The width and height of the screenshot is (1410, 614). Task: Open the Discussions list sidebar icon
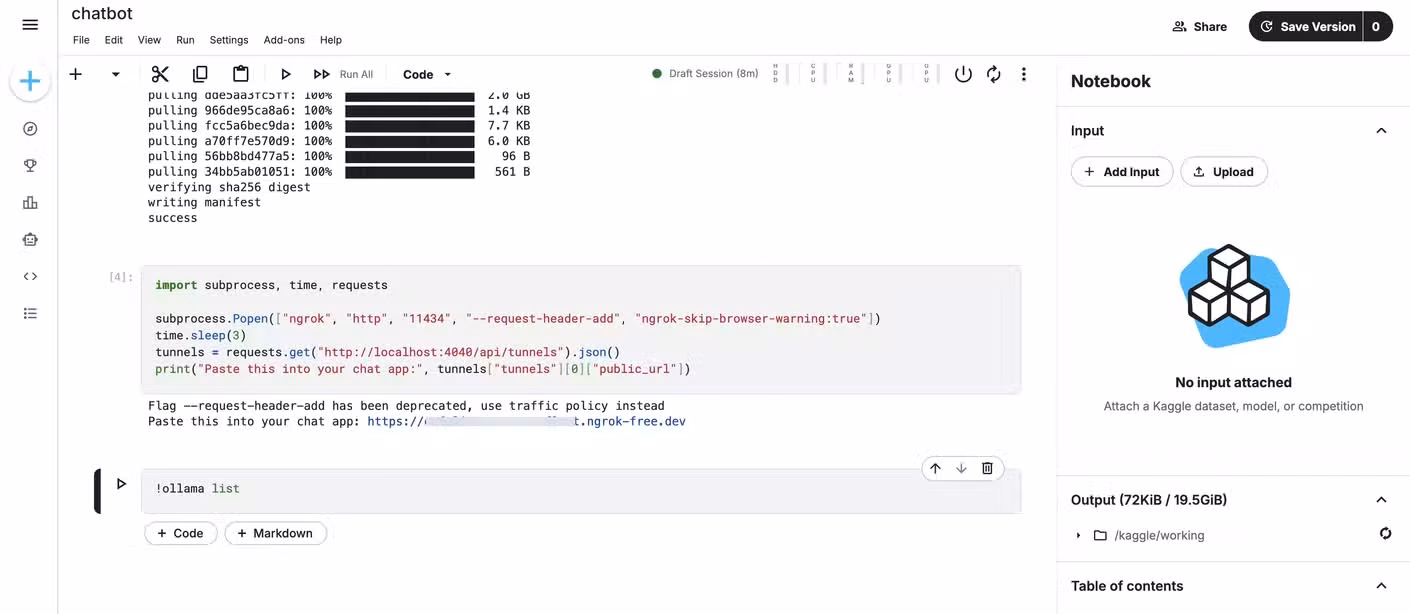point(30,314)
